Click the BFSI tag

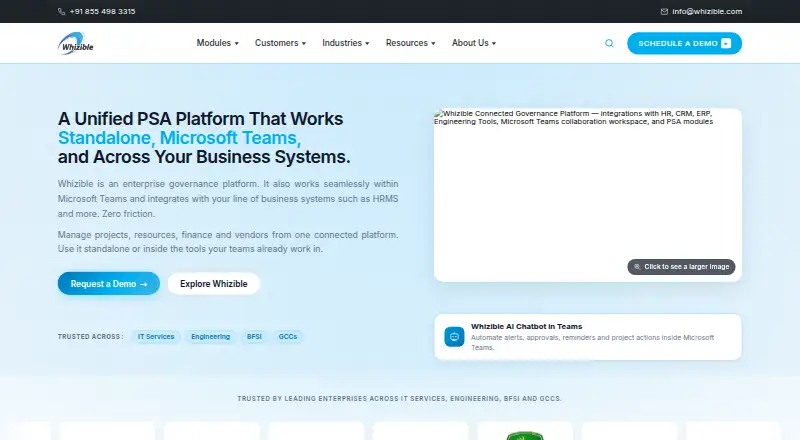254,336
